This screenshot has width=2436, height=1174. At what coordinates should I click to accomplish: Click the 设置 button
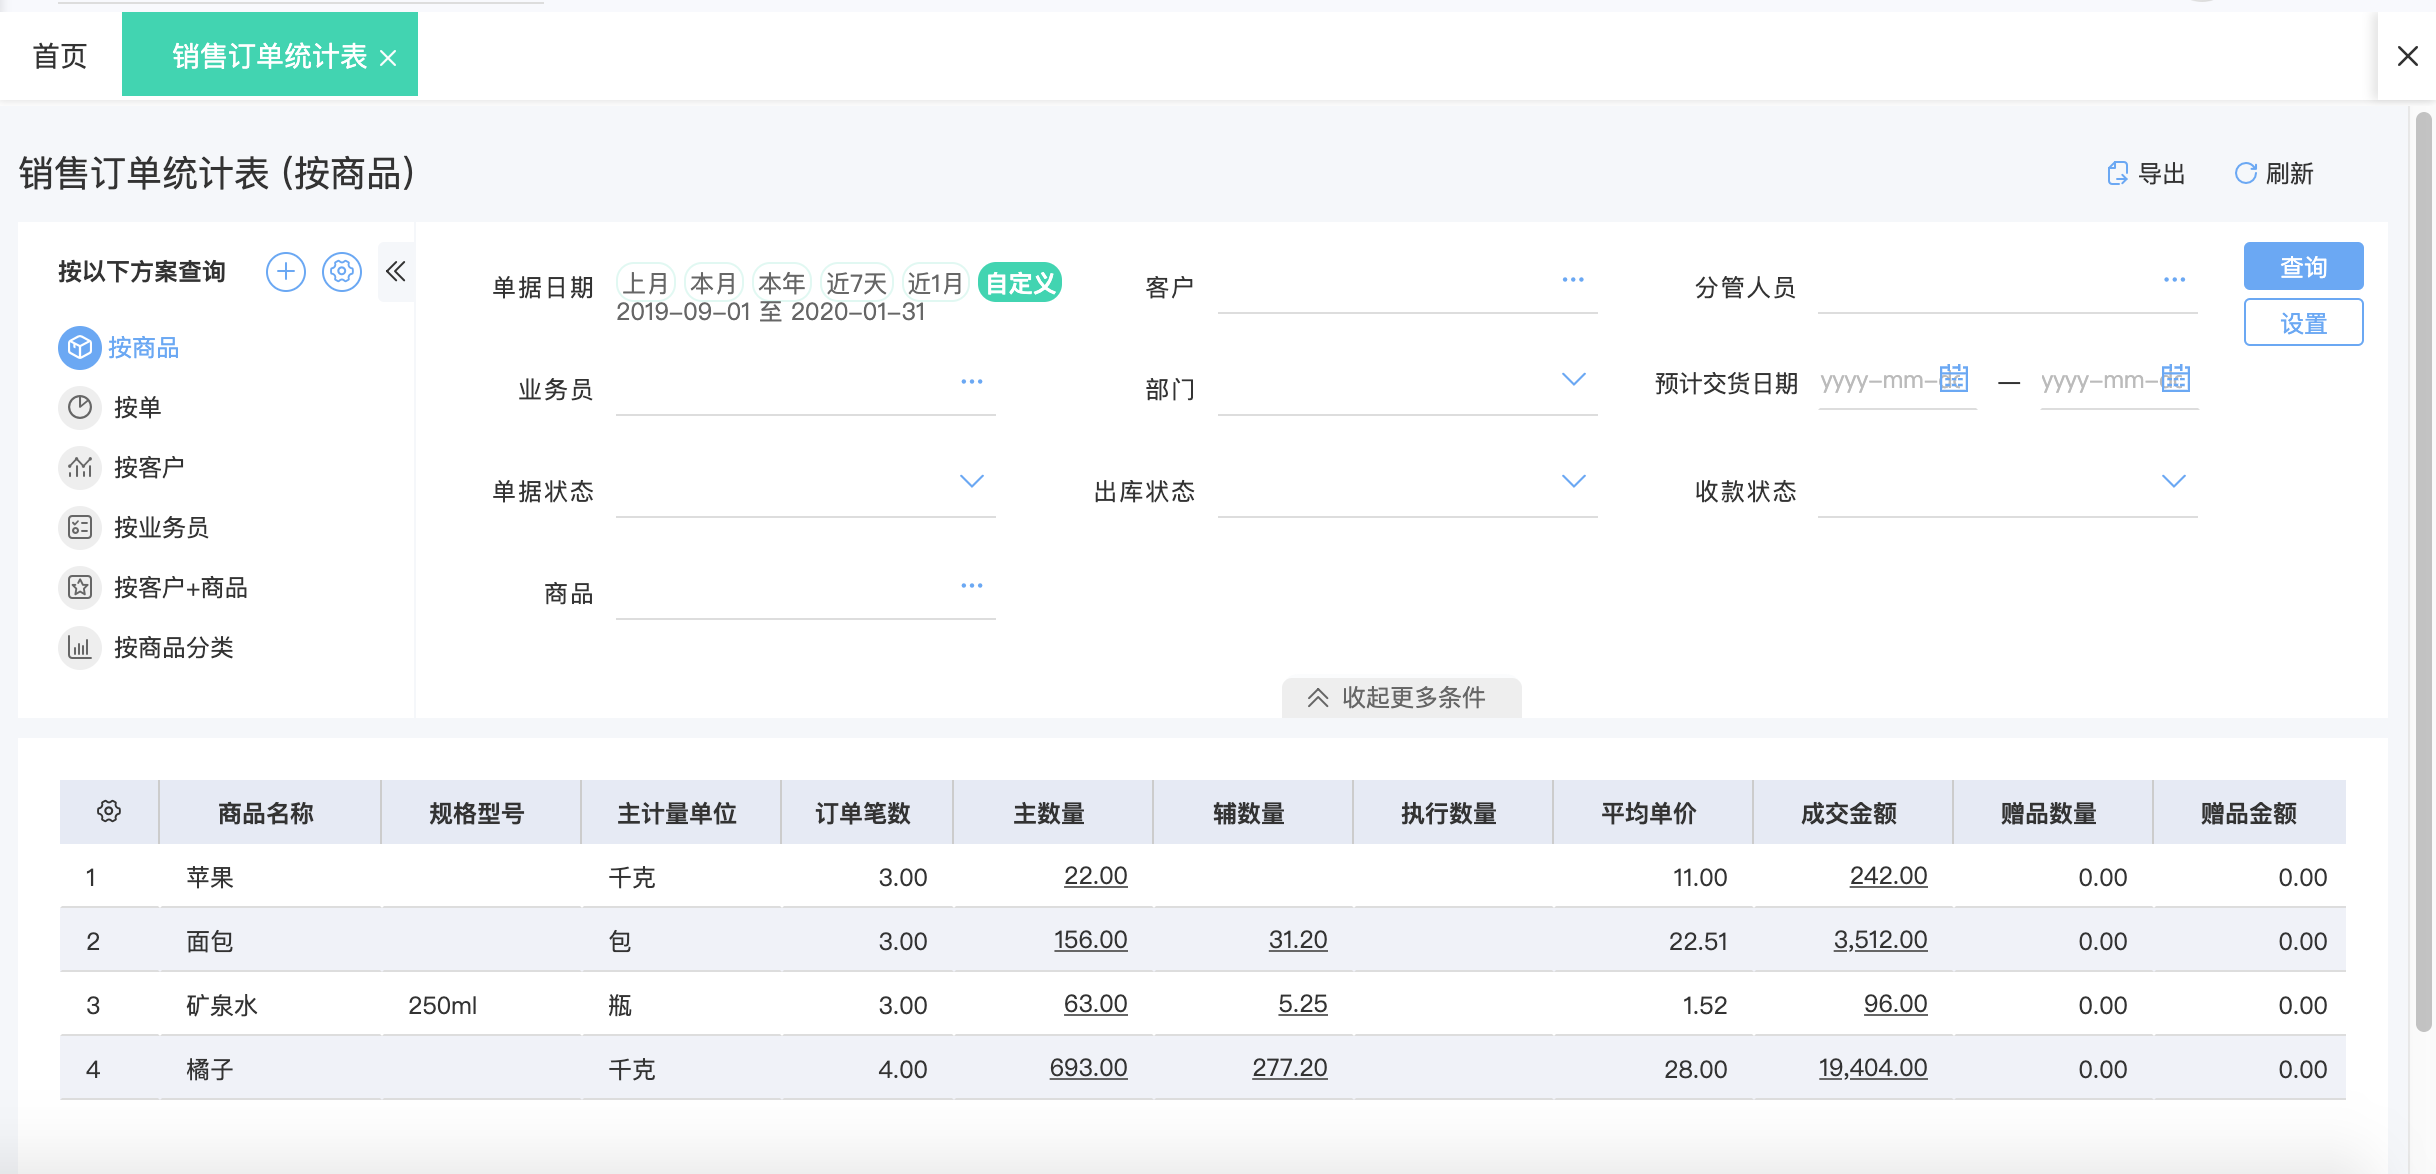(x=2306, y=321)
